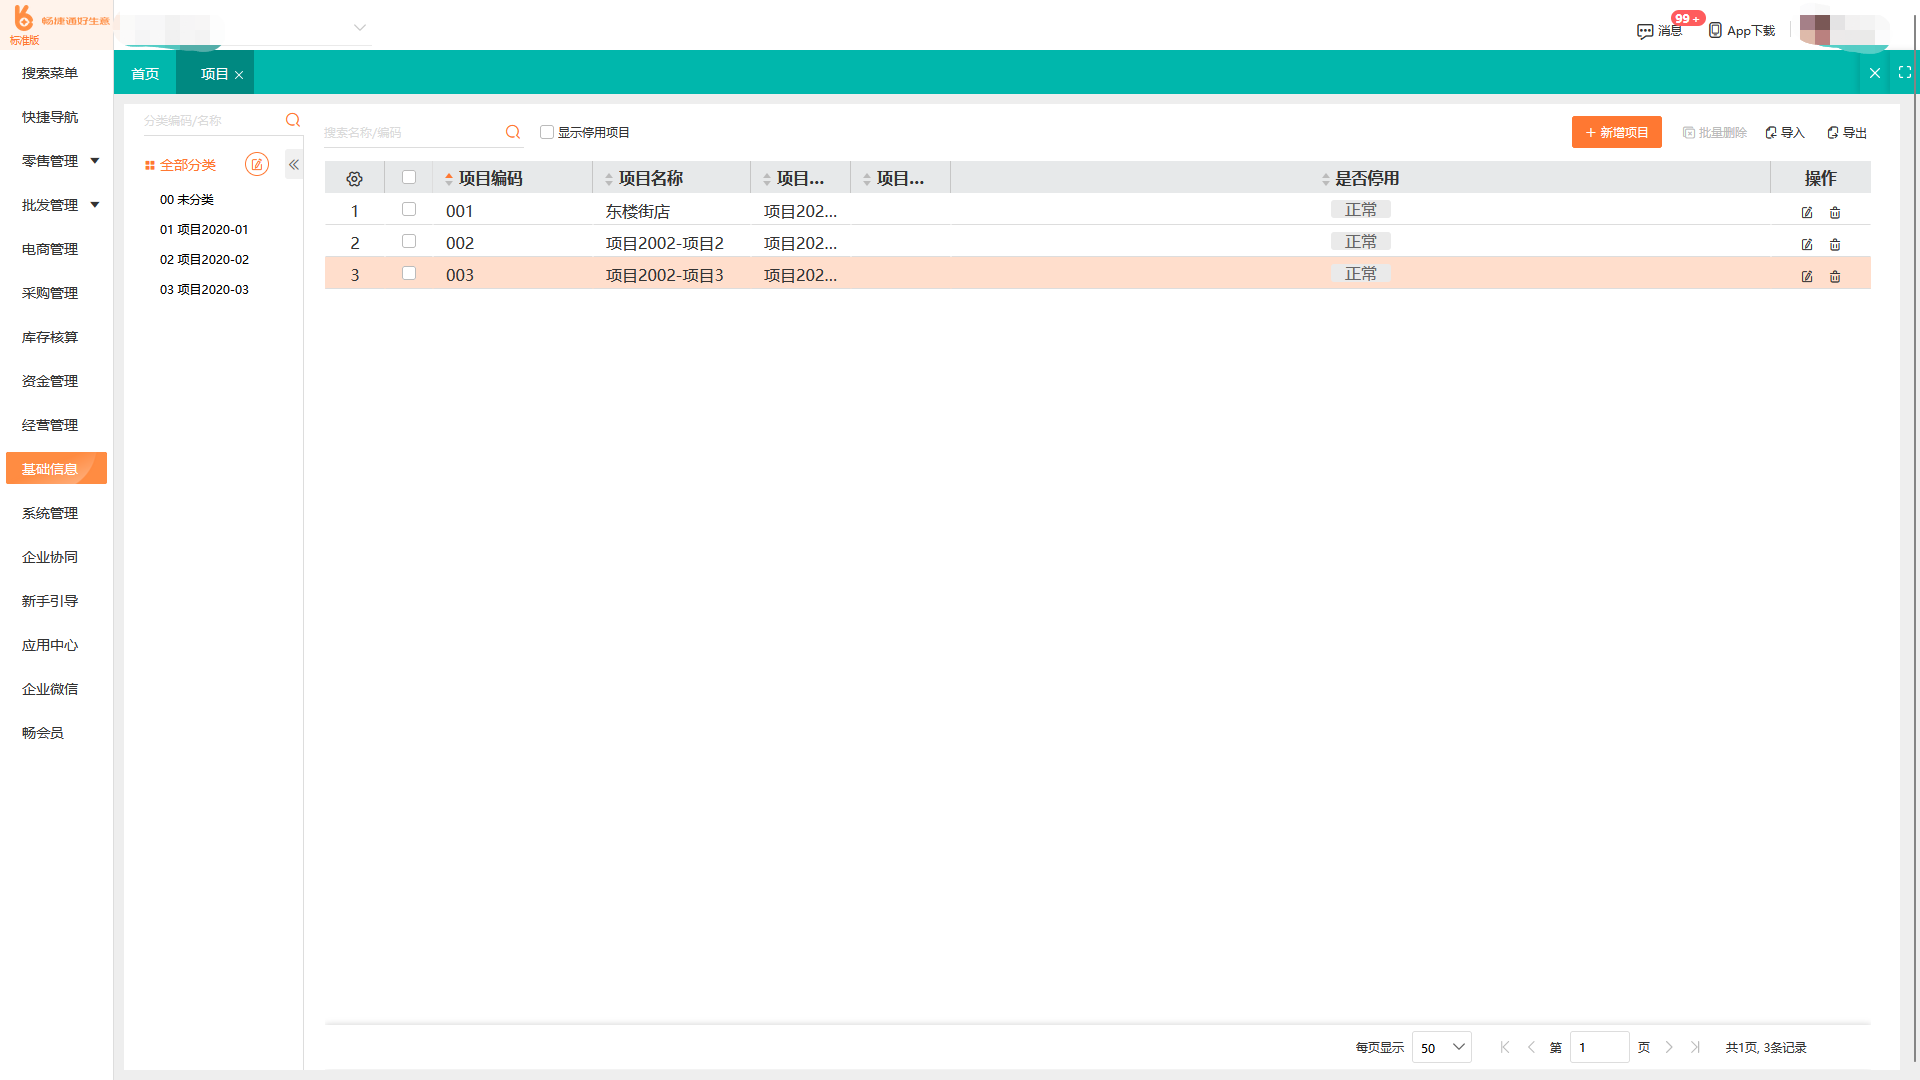Expand 每页显示 50 dropdown
Viewport: 1920px width, 1080px height.
[1441, 1047]
